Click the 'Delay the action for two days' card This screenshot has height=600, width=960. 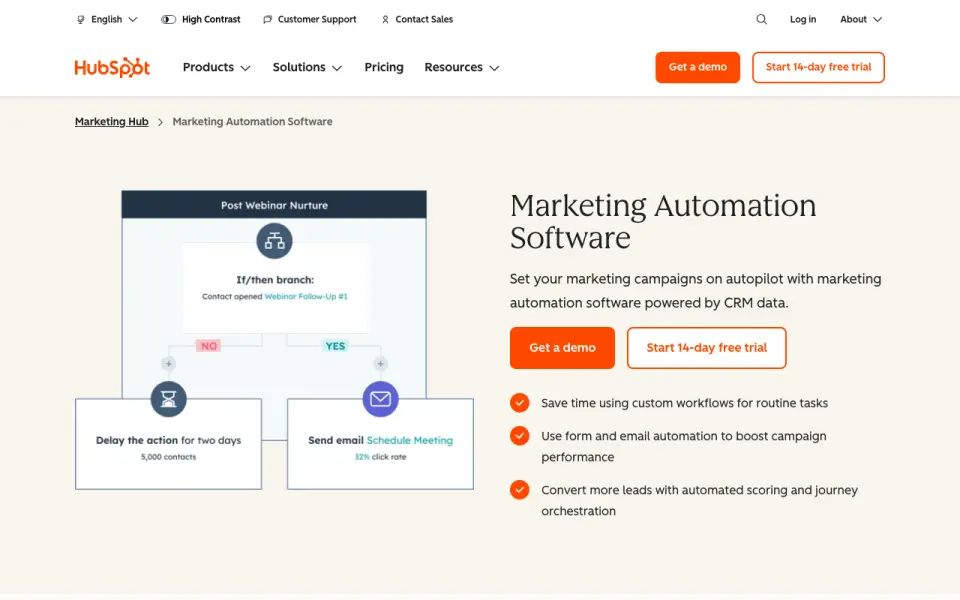point(168,444)
